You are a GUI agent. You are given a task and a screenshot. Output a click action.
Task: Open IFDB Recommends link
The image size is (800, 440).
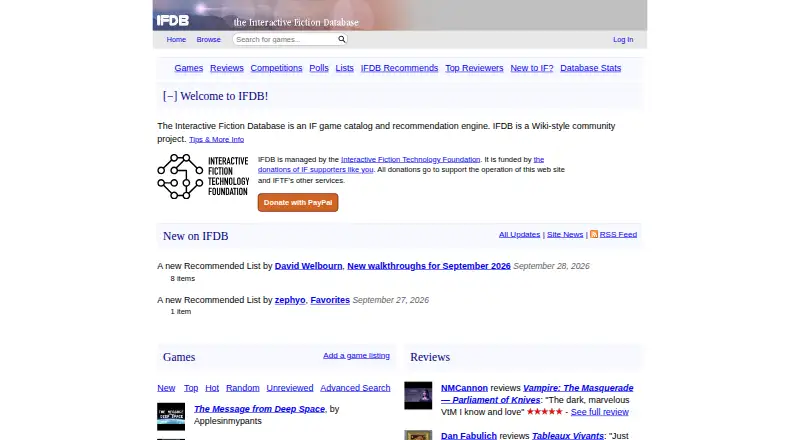click(x=399, y=68)
